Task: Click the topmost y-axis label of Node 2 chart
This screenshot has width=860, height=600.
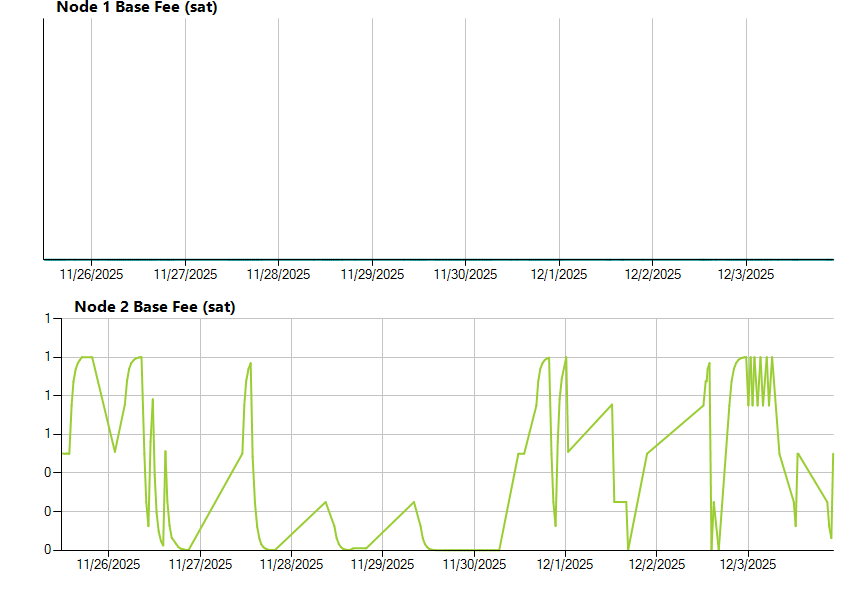Action: click(46, 319)
